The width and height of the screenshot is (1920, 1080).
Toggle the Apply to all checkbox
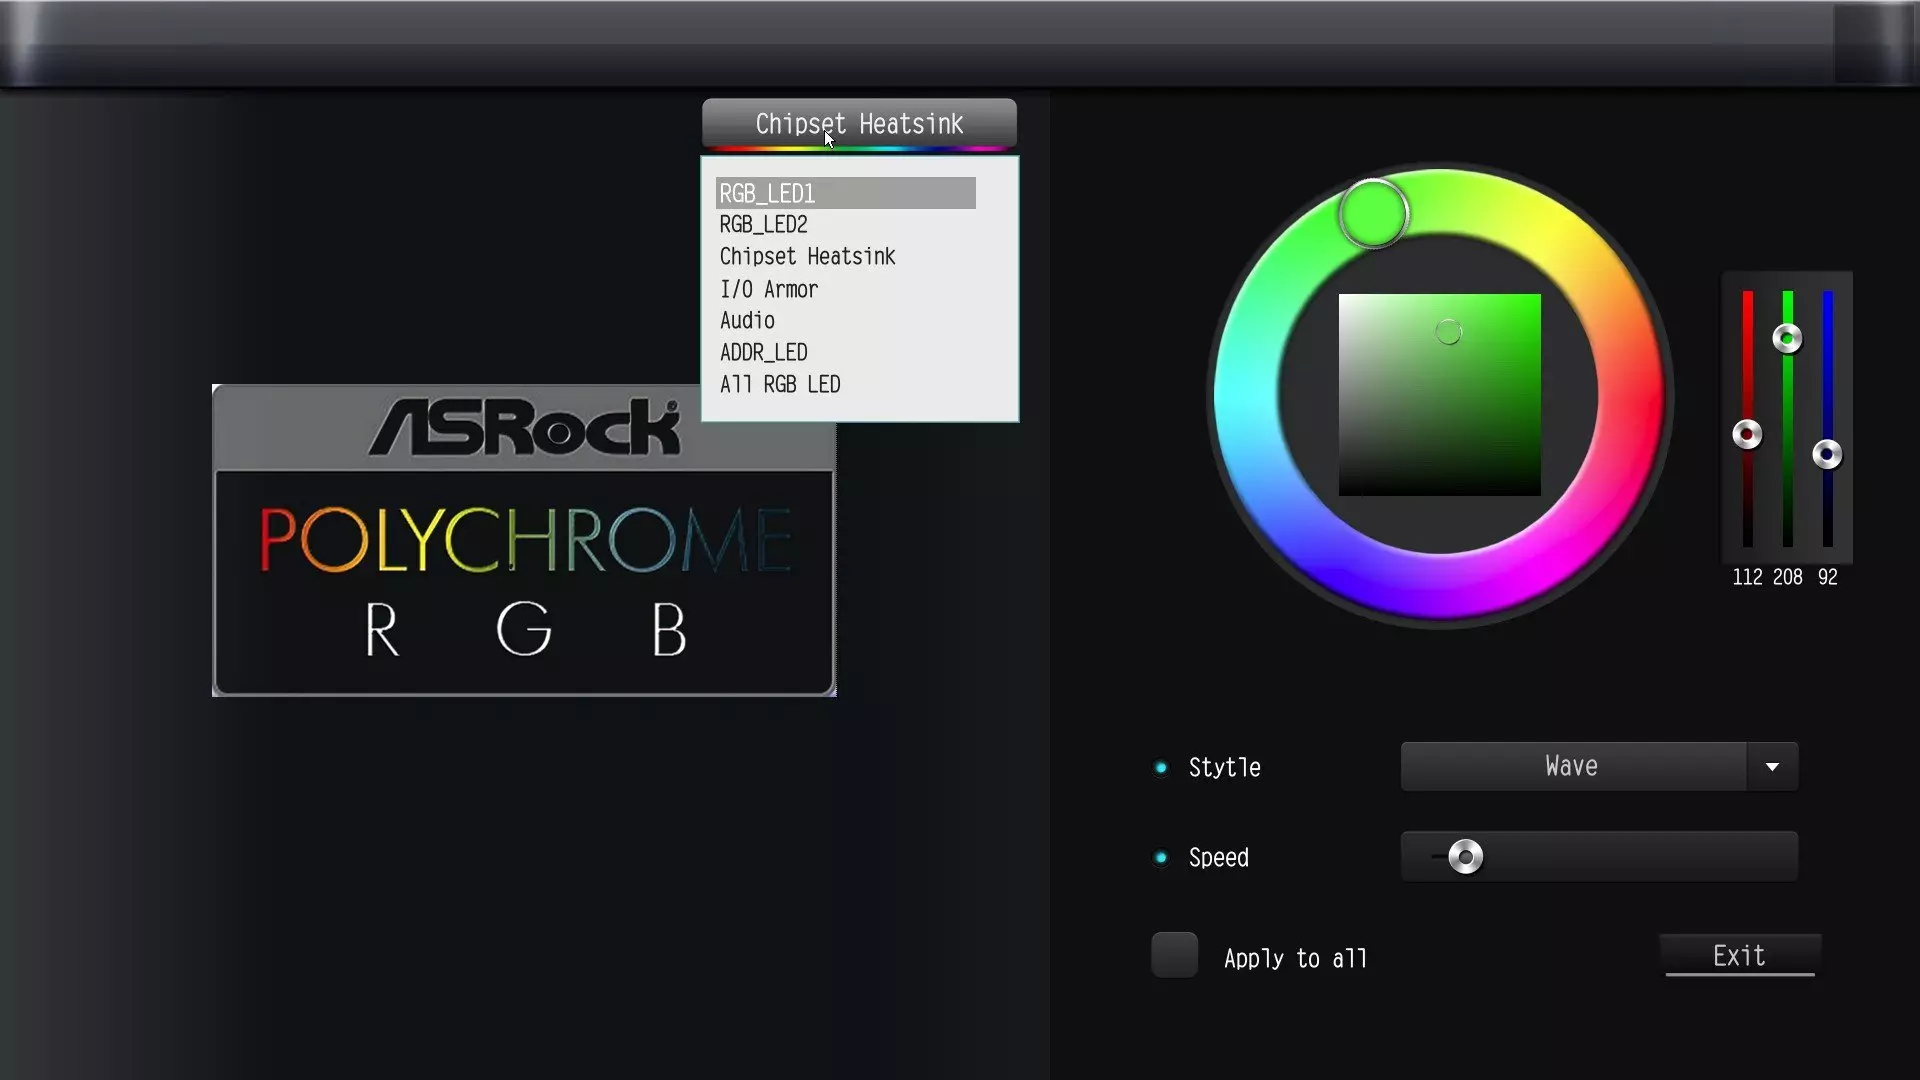pos(1174,955)
